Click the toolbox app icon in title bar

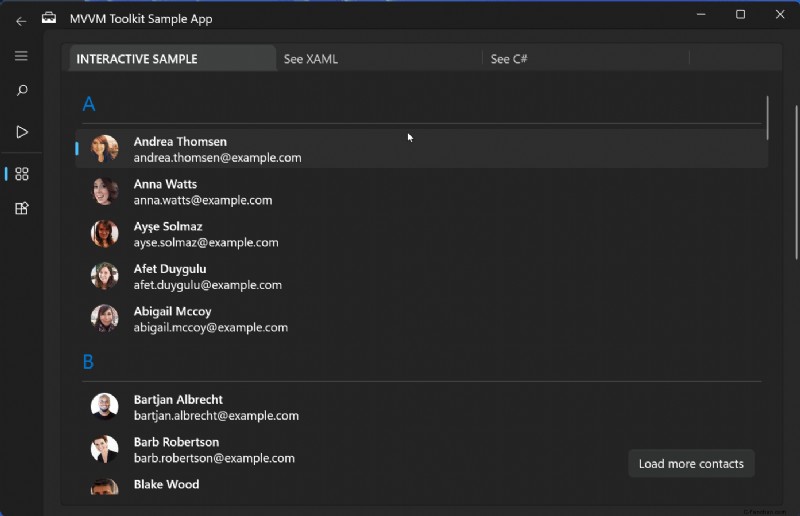click(49, 18)
